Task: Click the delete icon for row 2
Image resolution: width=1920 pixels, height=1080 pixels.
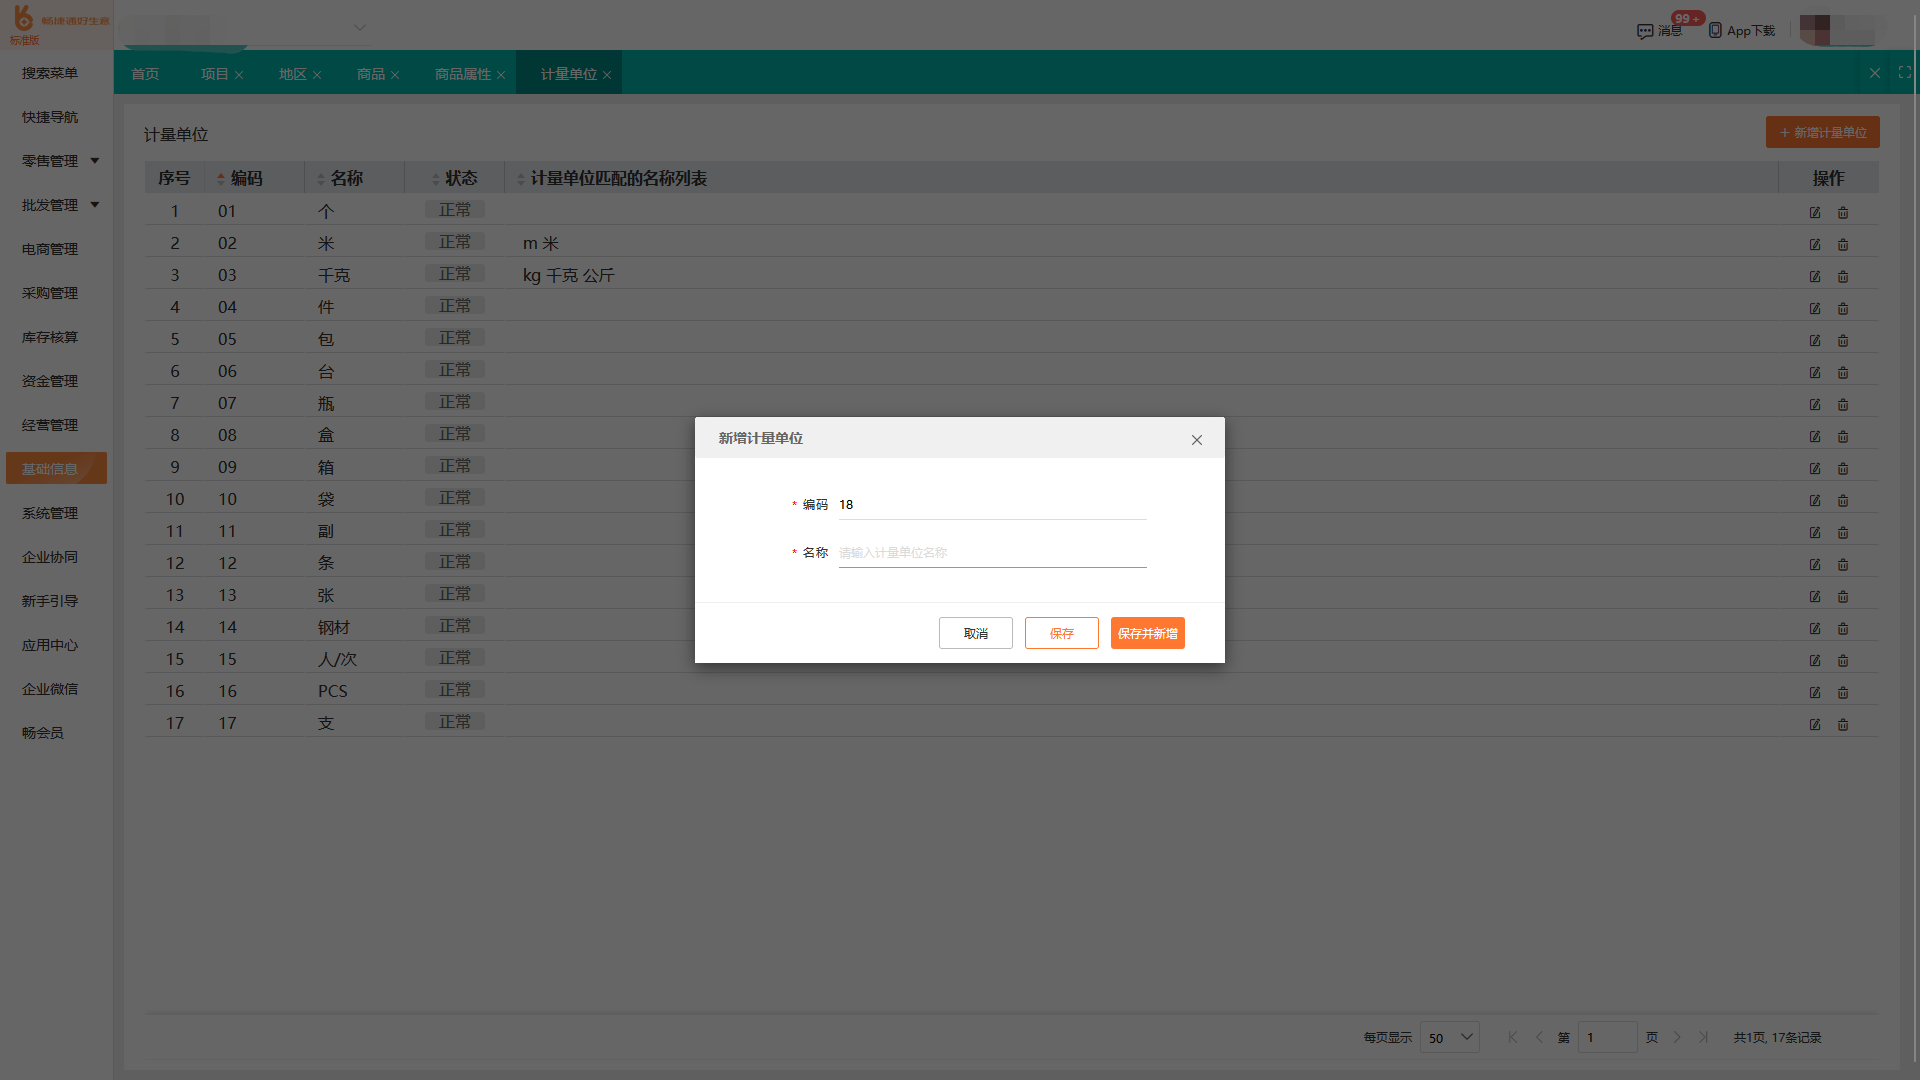Action: point(1844,244)
